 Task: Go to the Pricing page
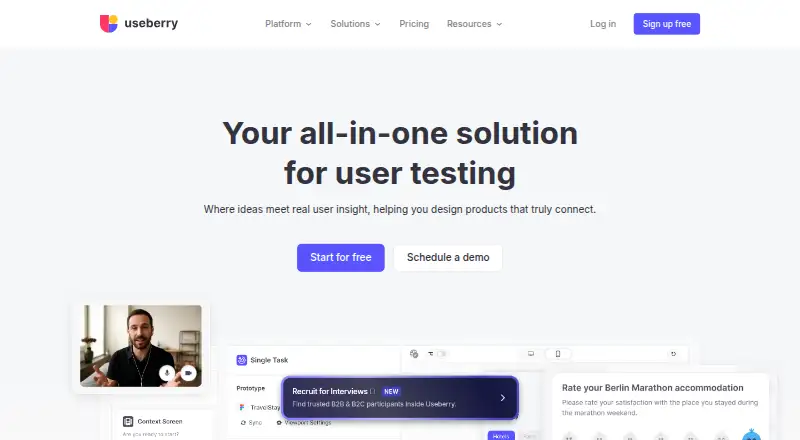414,24
